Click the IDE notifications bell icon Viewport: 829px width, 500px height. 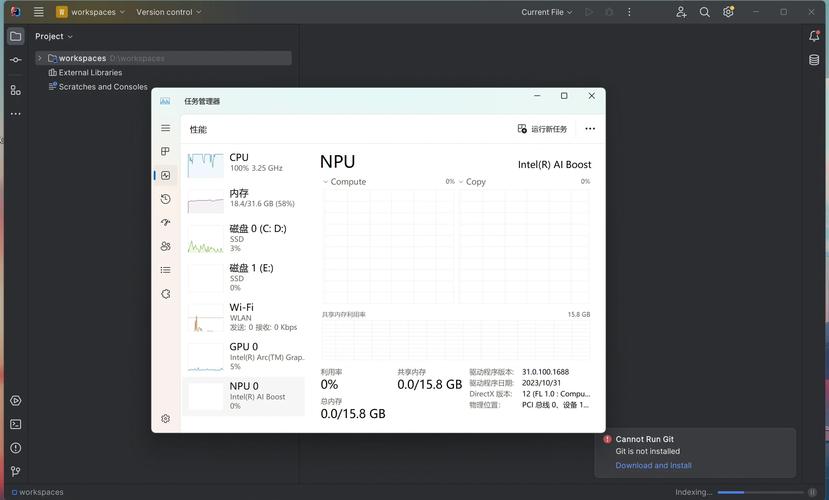pyautogui.click(x=814, y=36)
